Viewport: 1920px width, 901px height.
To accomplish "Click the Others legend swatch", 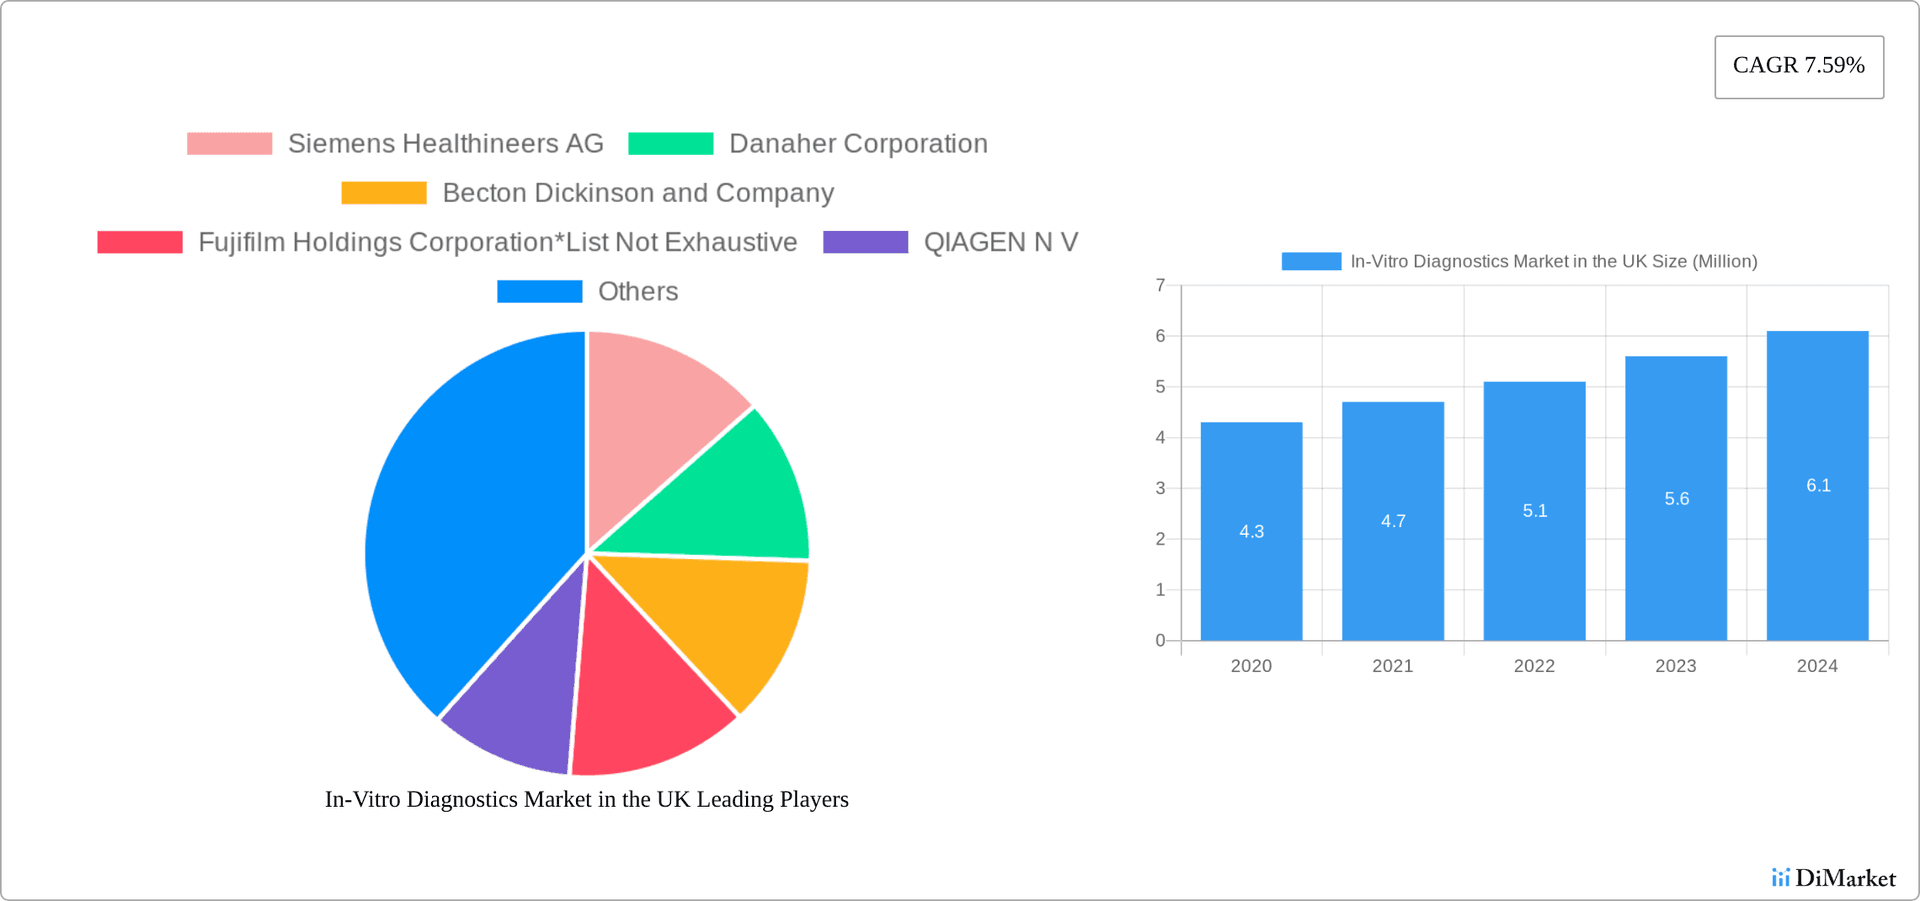I will pos(540,291).
